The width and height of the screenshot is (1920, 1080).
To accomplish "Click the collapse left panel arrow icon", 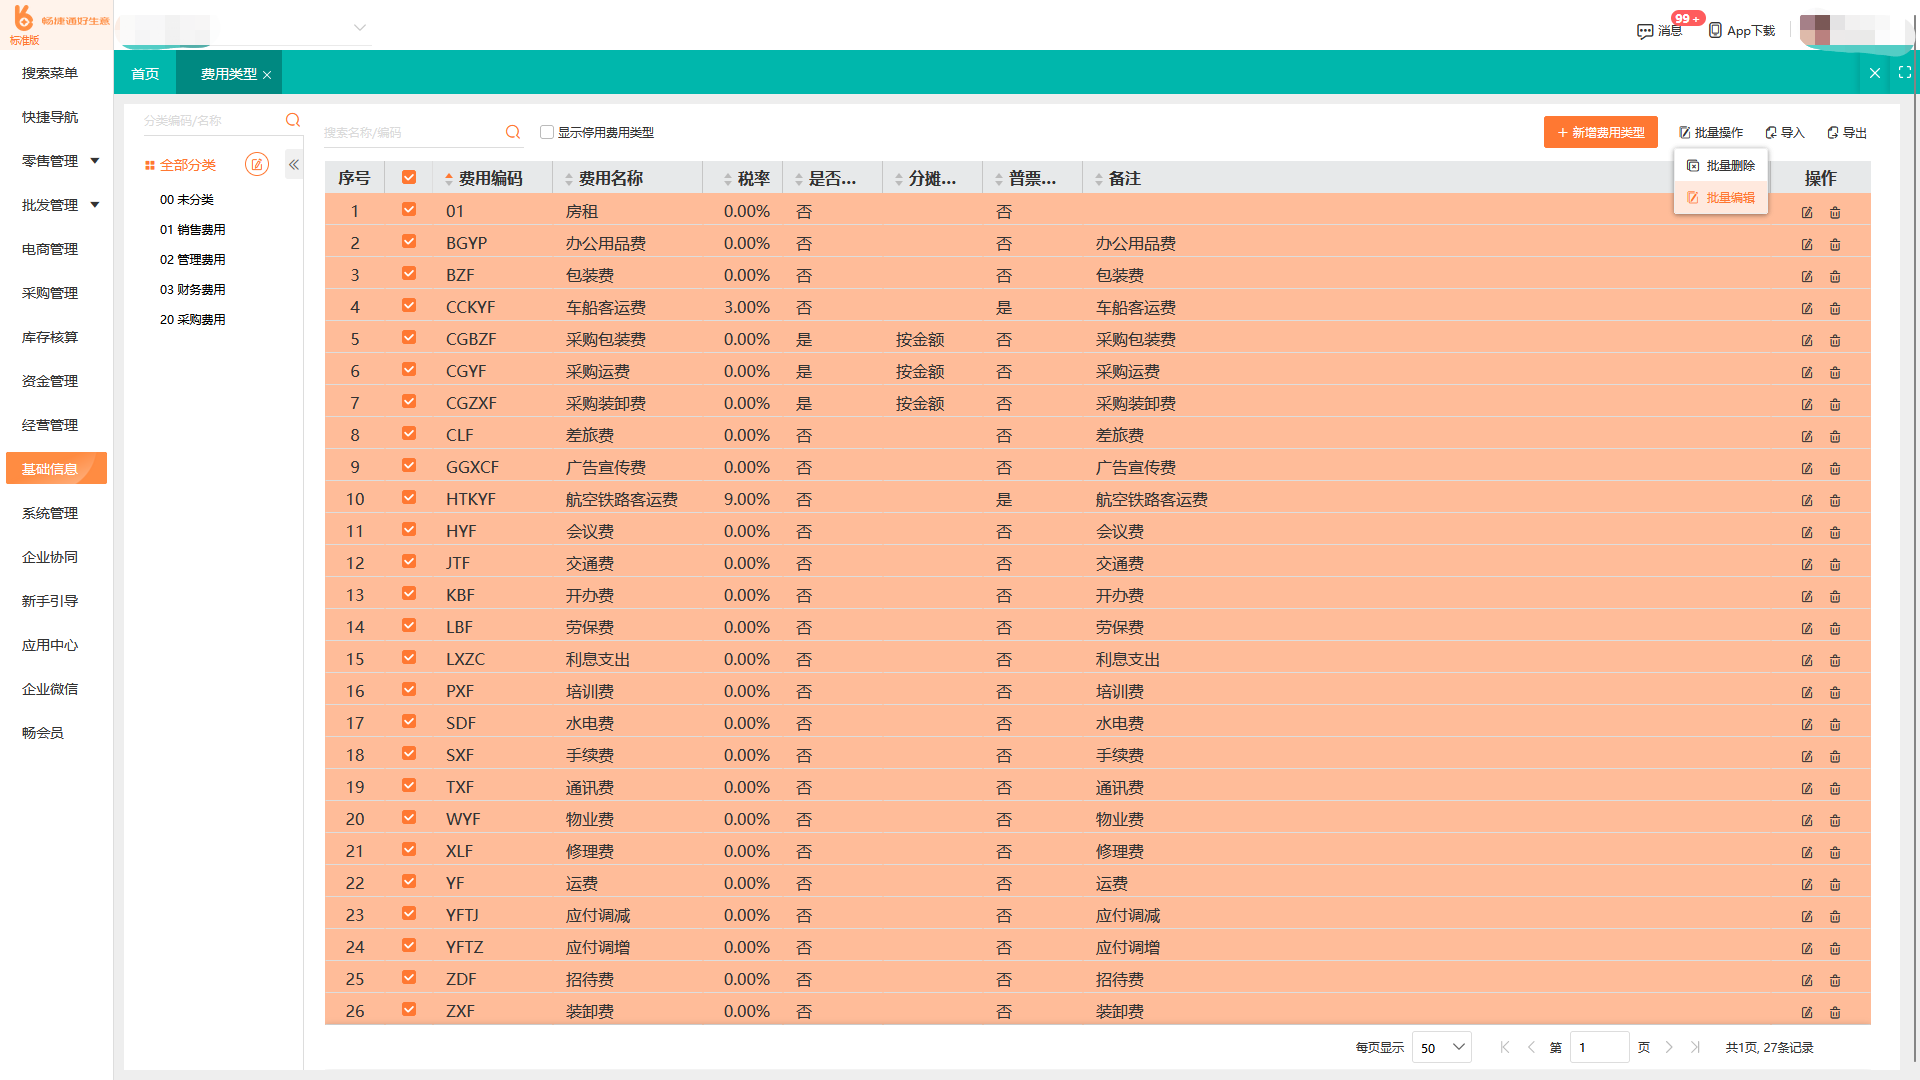I will coord(293,162).
